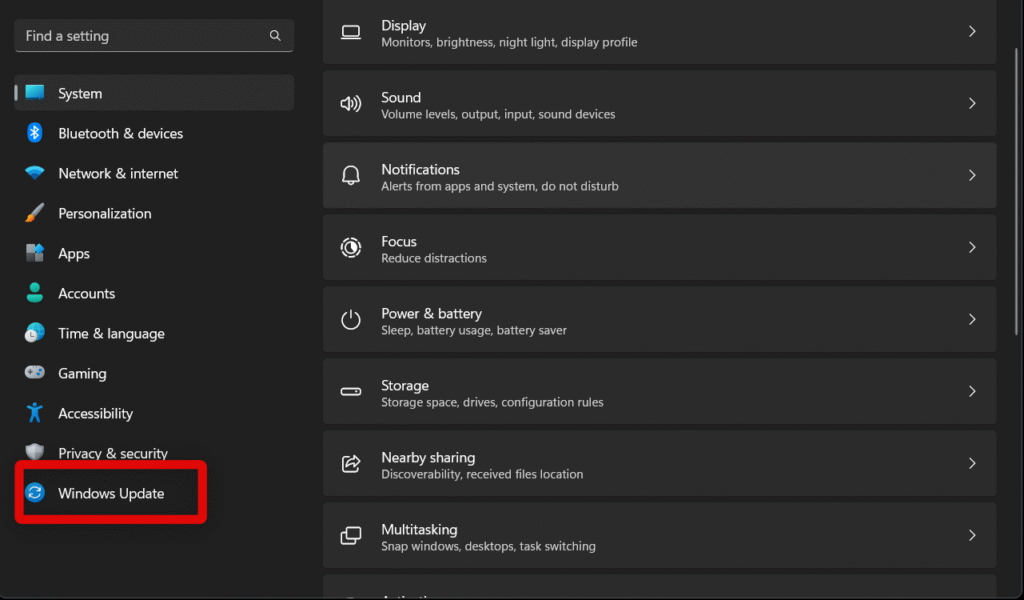Open Sound settings via the right chevron

click(x=971, y=104)
